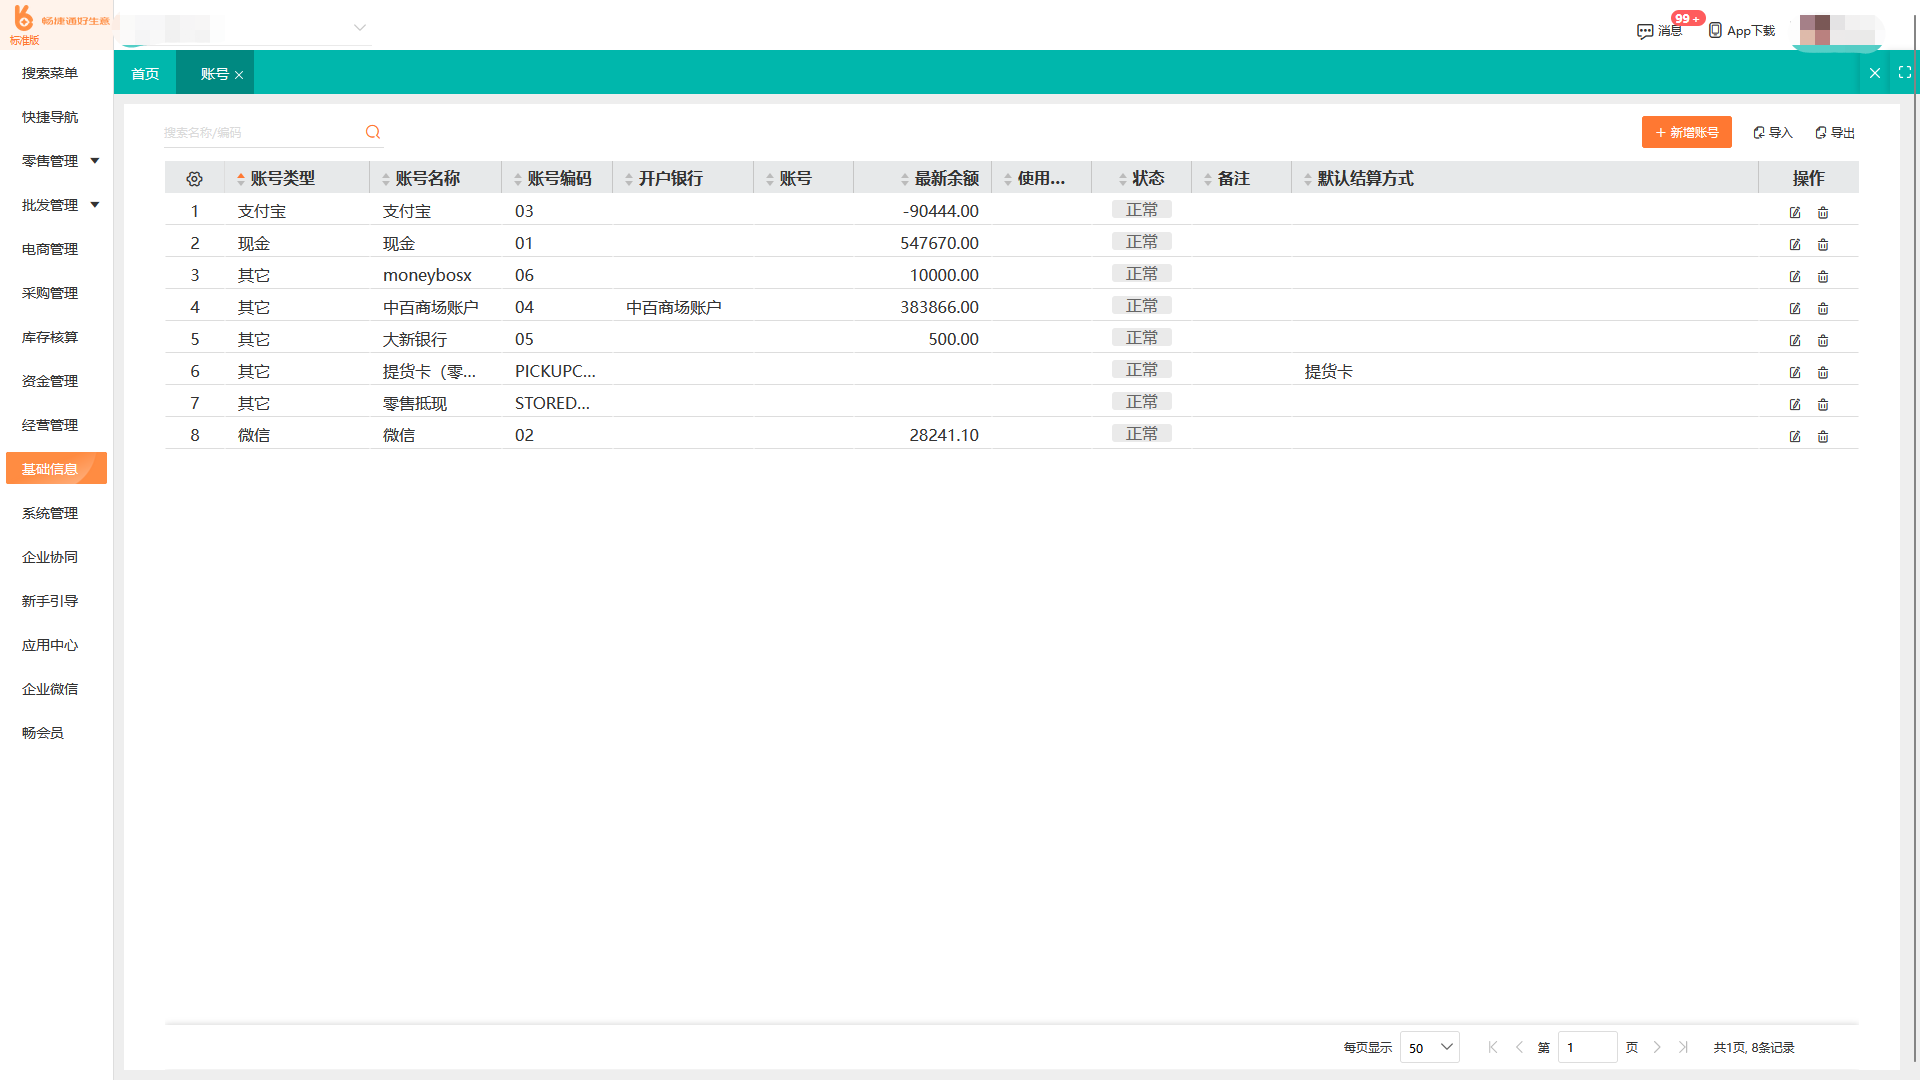
Task: Navigate to next page using arrow
Action: [x=1659, y=1047]
